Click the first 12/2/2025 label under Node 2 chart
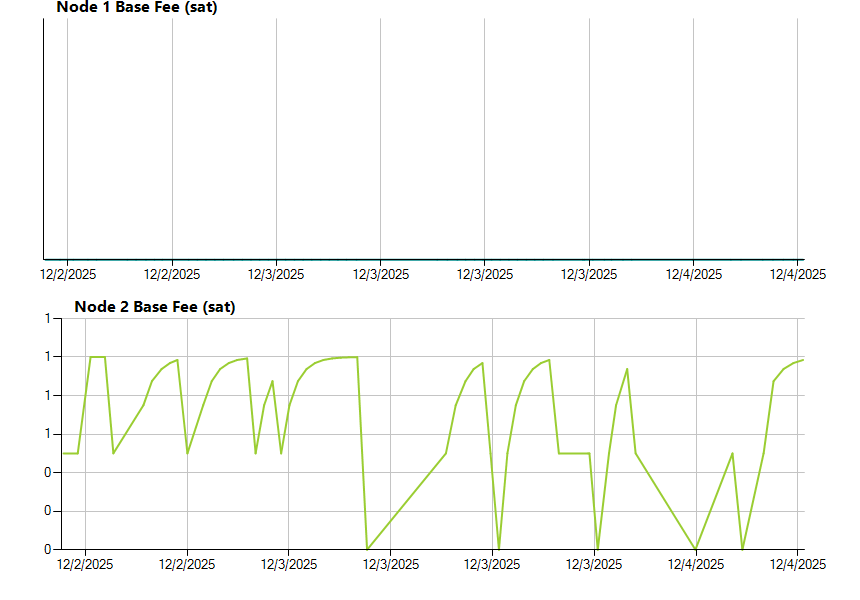The height and width of the screenshot is (600, 860). (x=85, y=564)
